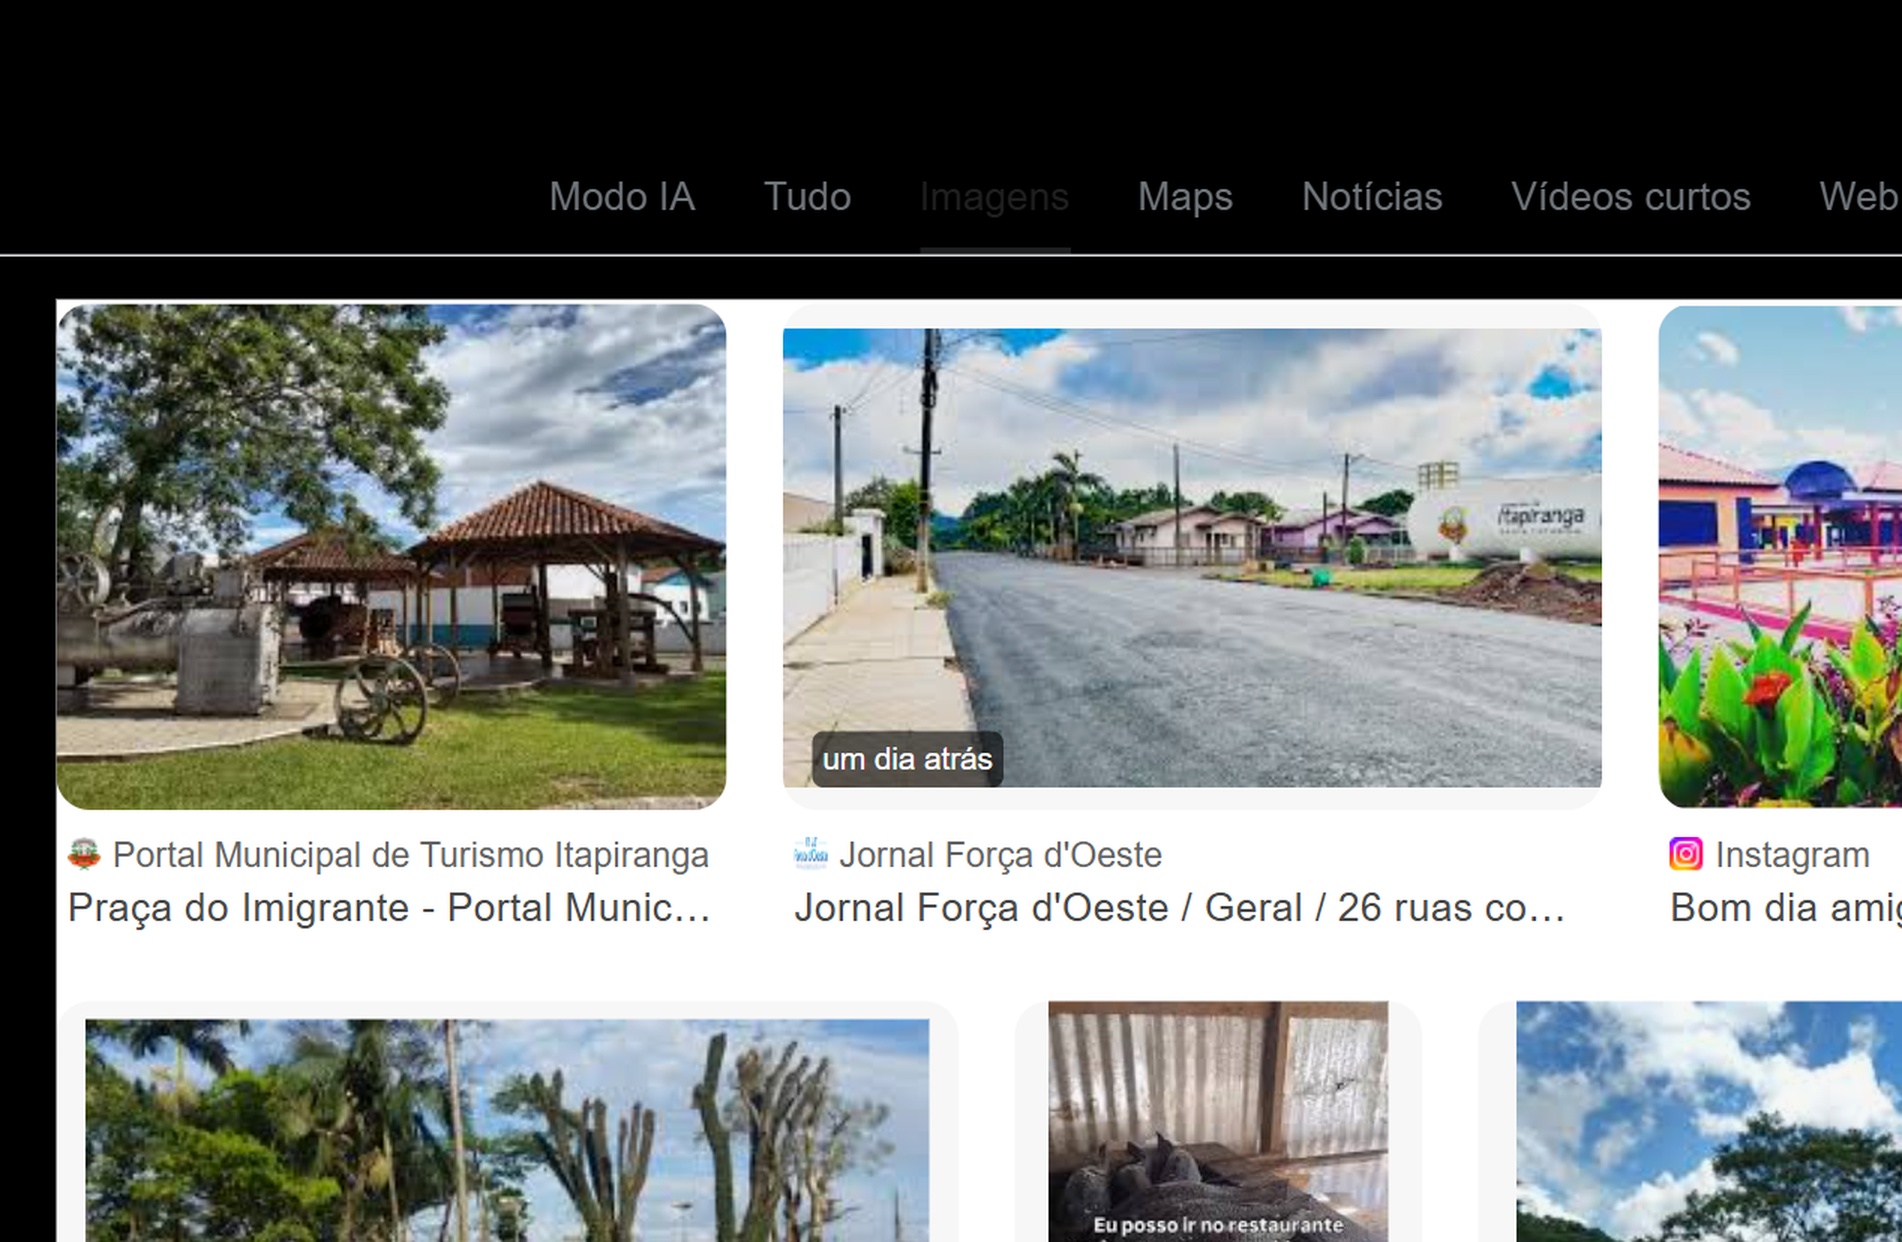This screenshot has height=1242, width=1902.
Task: Click the Jornal Força d'Oeste favicon
Action: (x=810, y=855)
